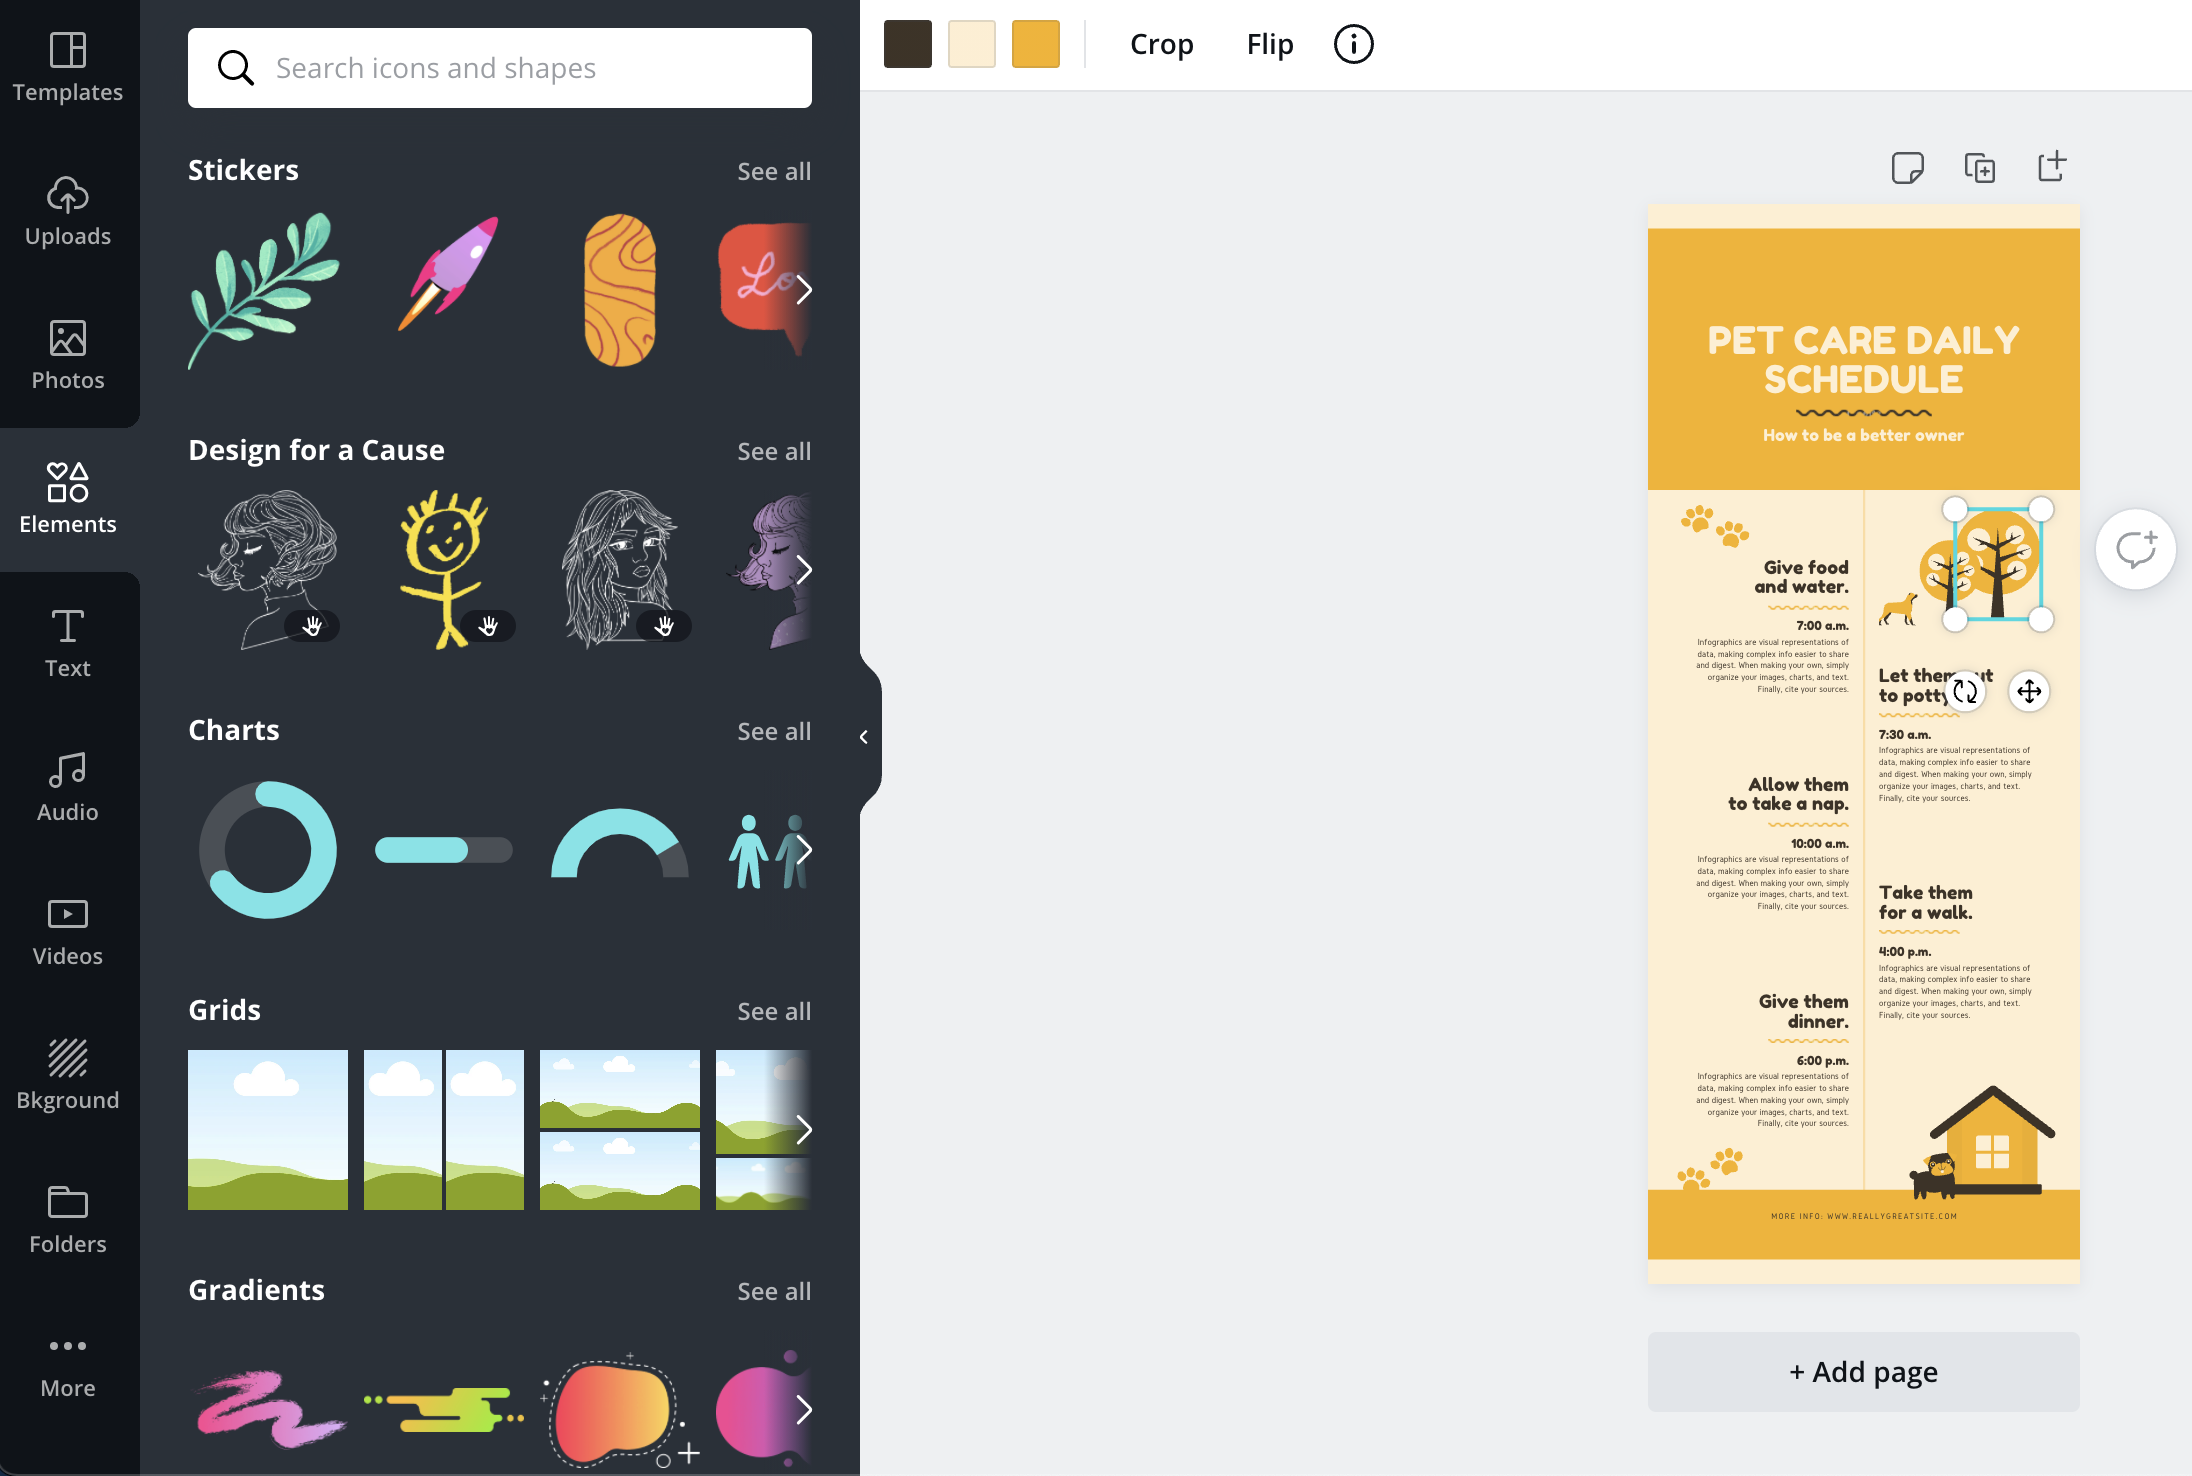
Task: Click Add page button at bottom
Action: [x=1863, y=1371]
